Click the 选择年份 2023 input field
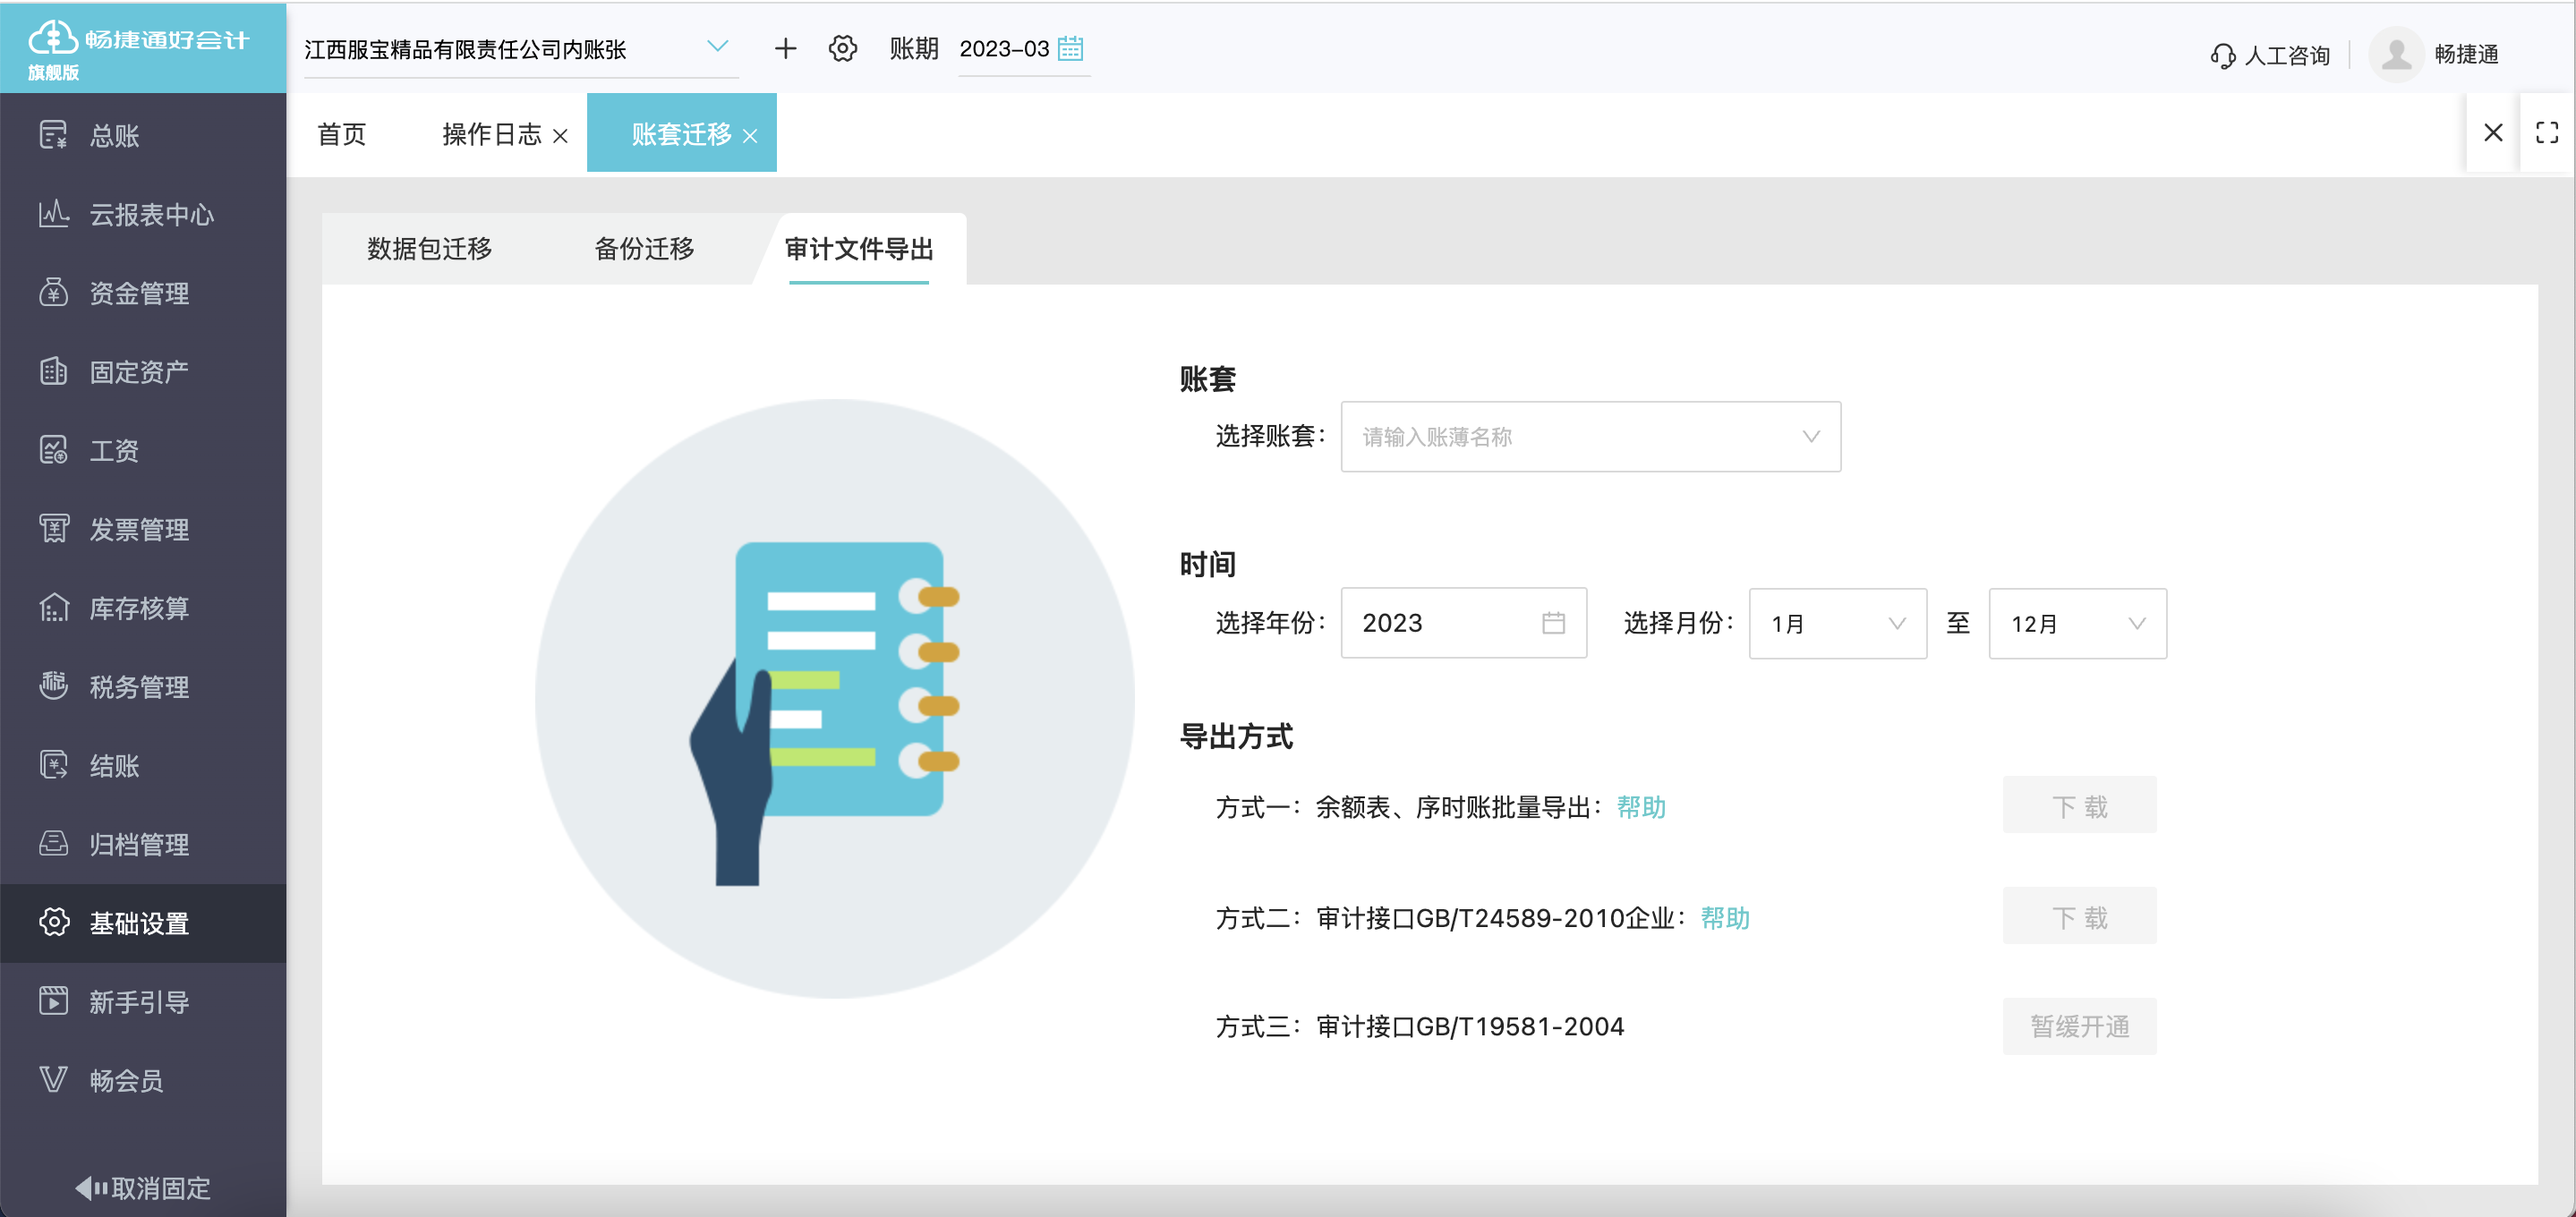Screen dimensions: 2576x1217 tap(1461, 621)
